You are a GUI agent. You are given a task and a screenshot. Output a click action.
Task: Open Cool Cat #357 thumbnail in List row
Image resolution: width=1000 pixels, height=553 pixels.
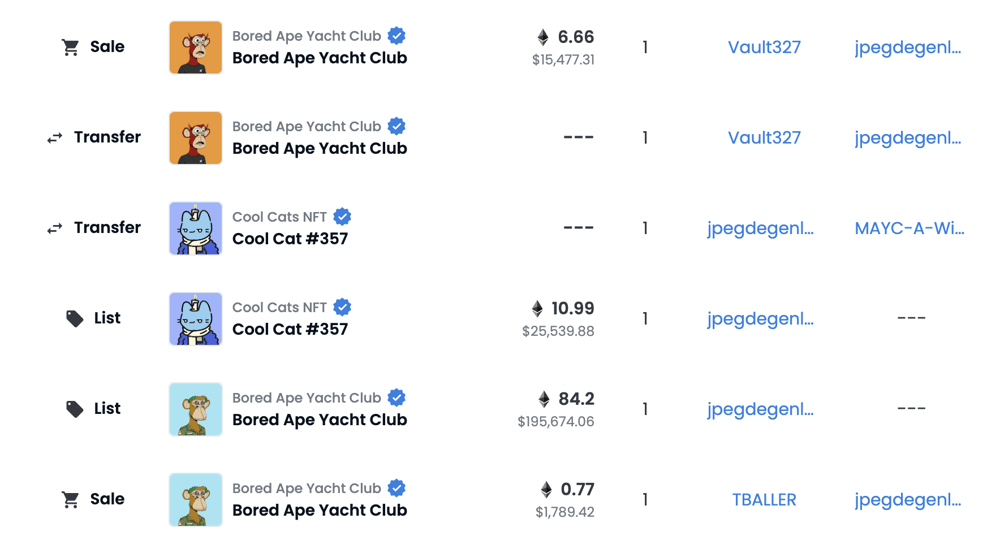(196, 319)
